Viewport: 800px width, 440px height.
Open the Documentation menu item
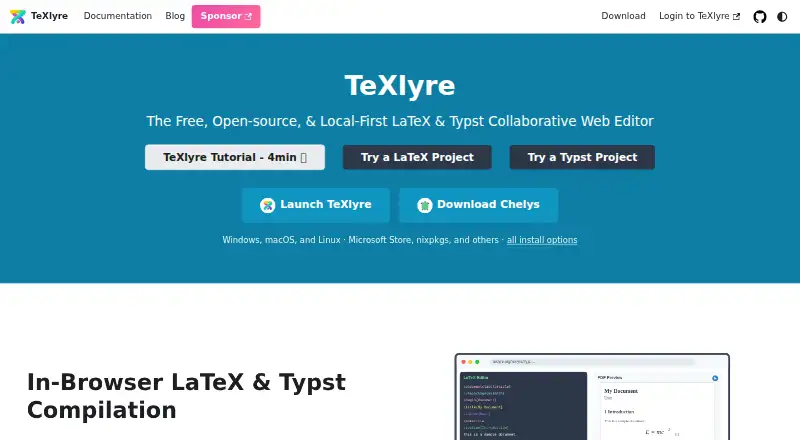pos(118,16)
